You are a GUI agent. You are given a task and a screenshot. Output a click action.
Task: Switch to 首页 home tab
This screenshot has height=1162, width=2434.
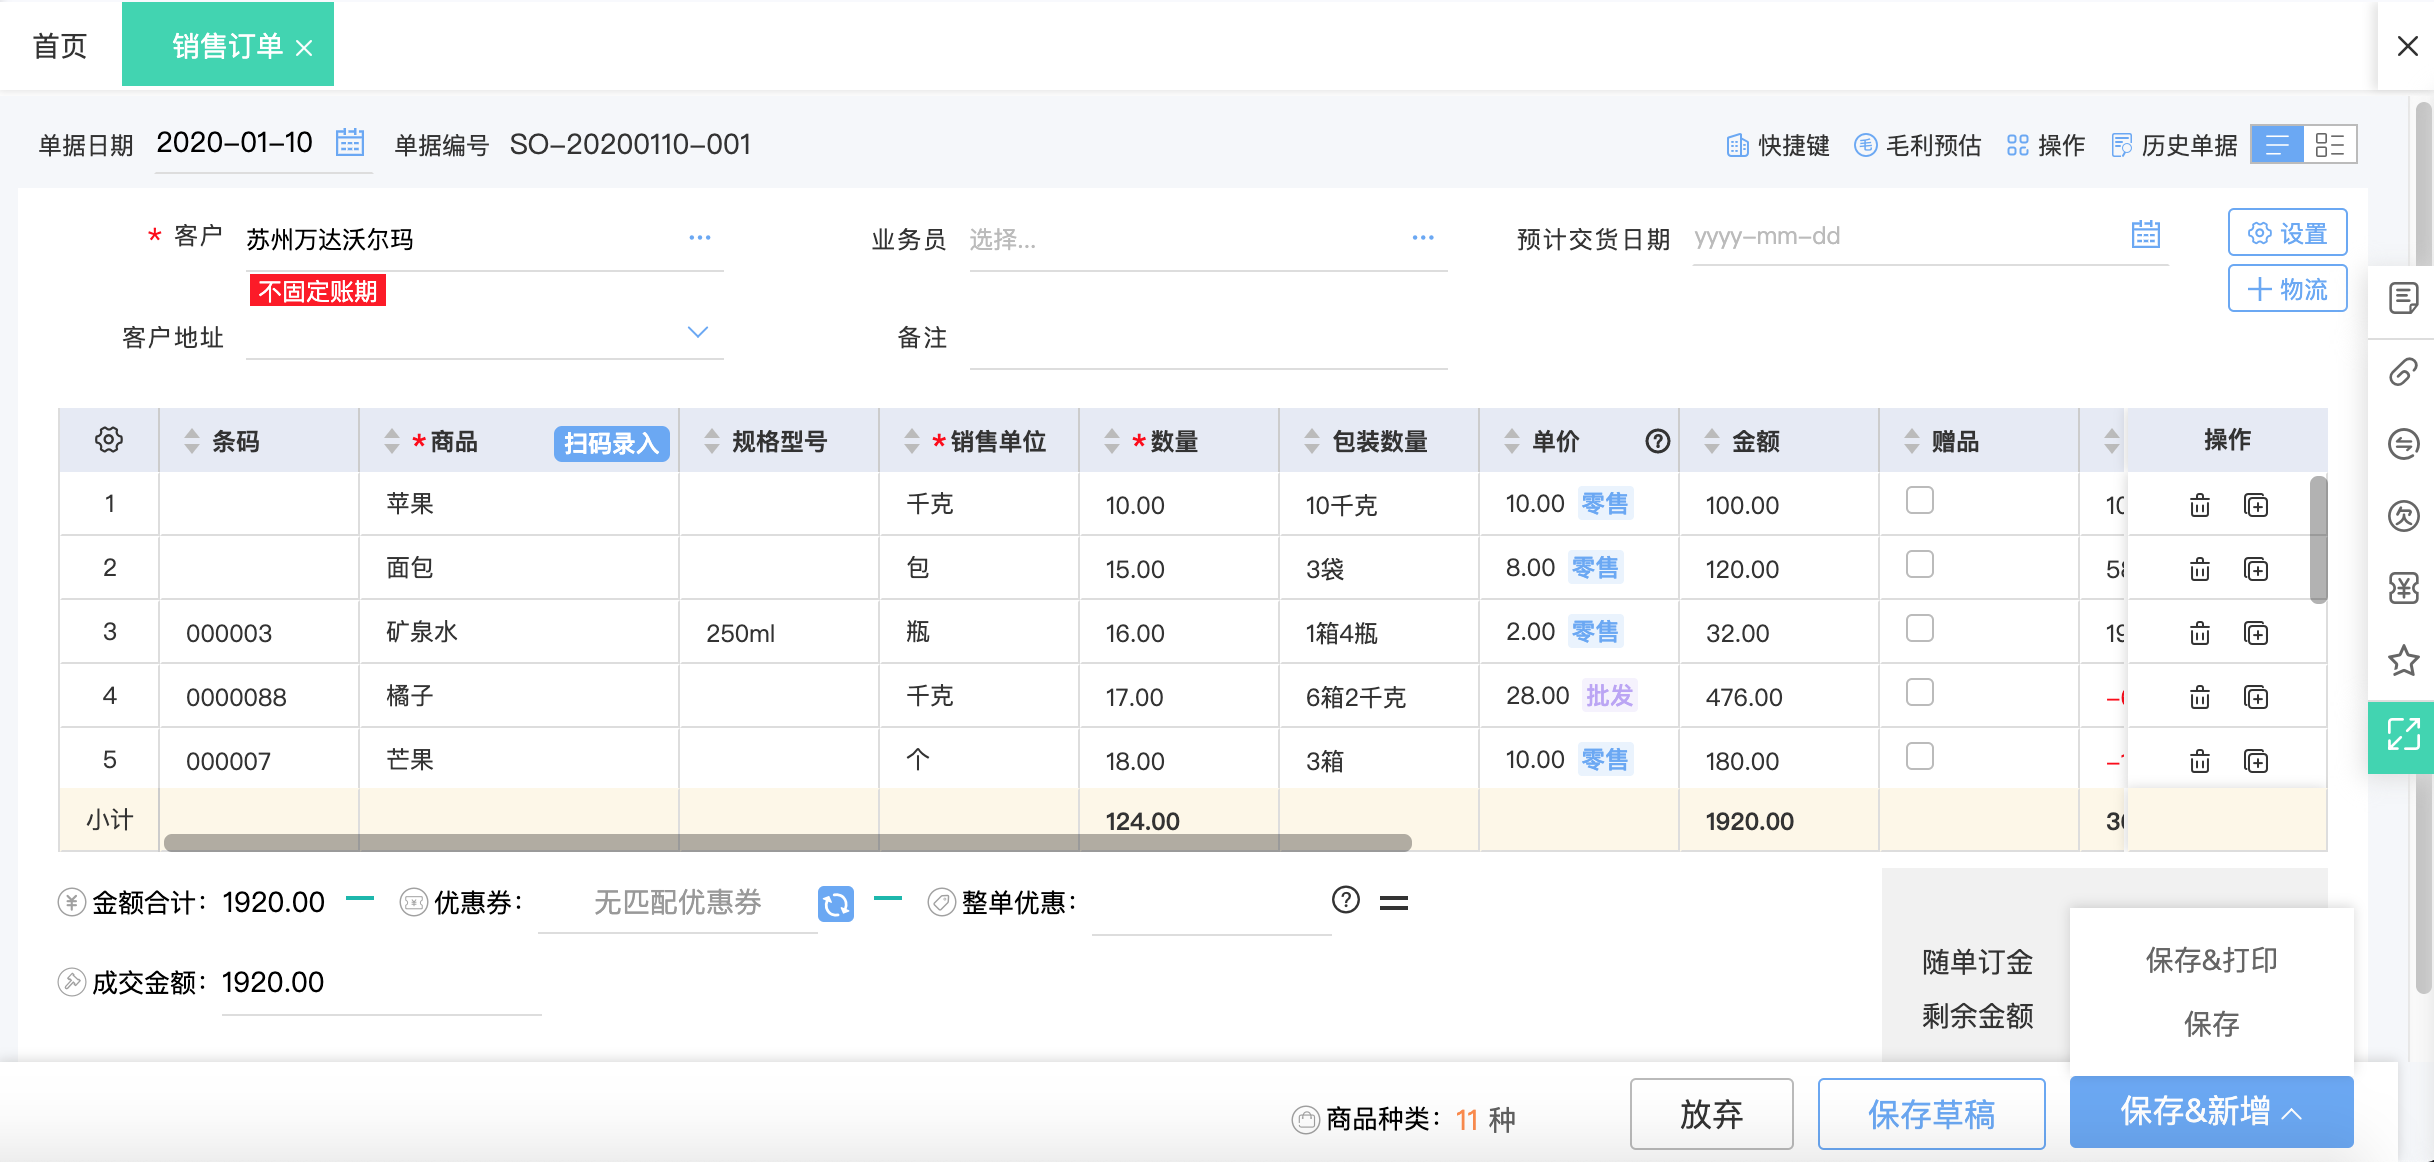[59, 45]
